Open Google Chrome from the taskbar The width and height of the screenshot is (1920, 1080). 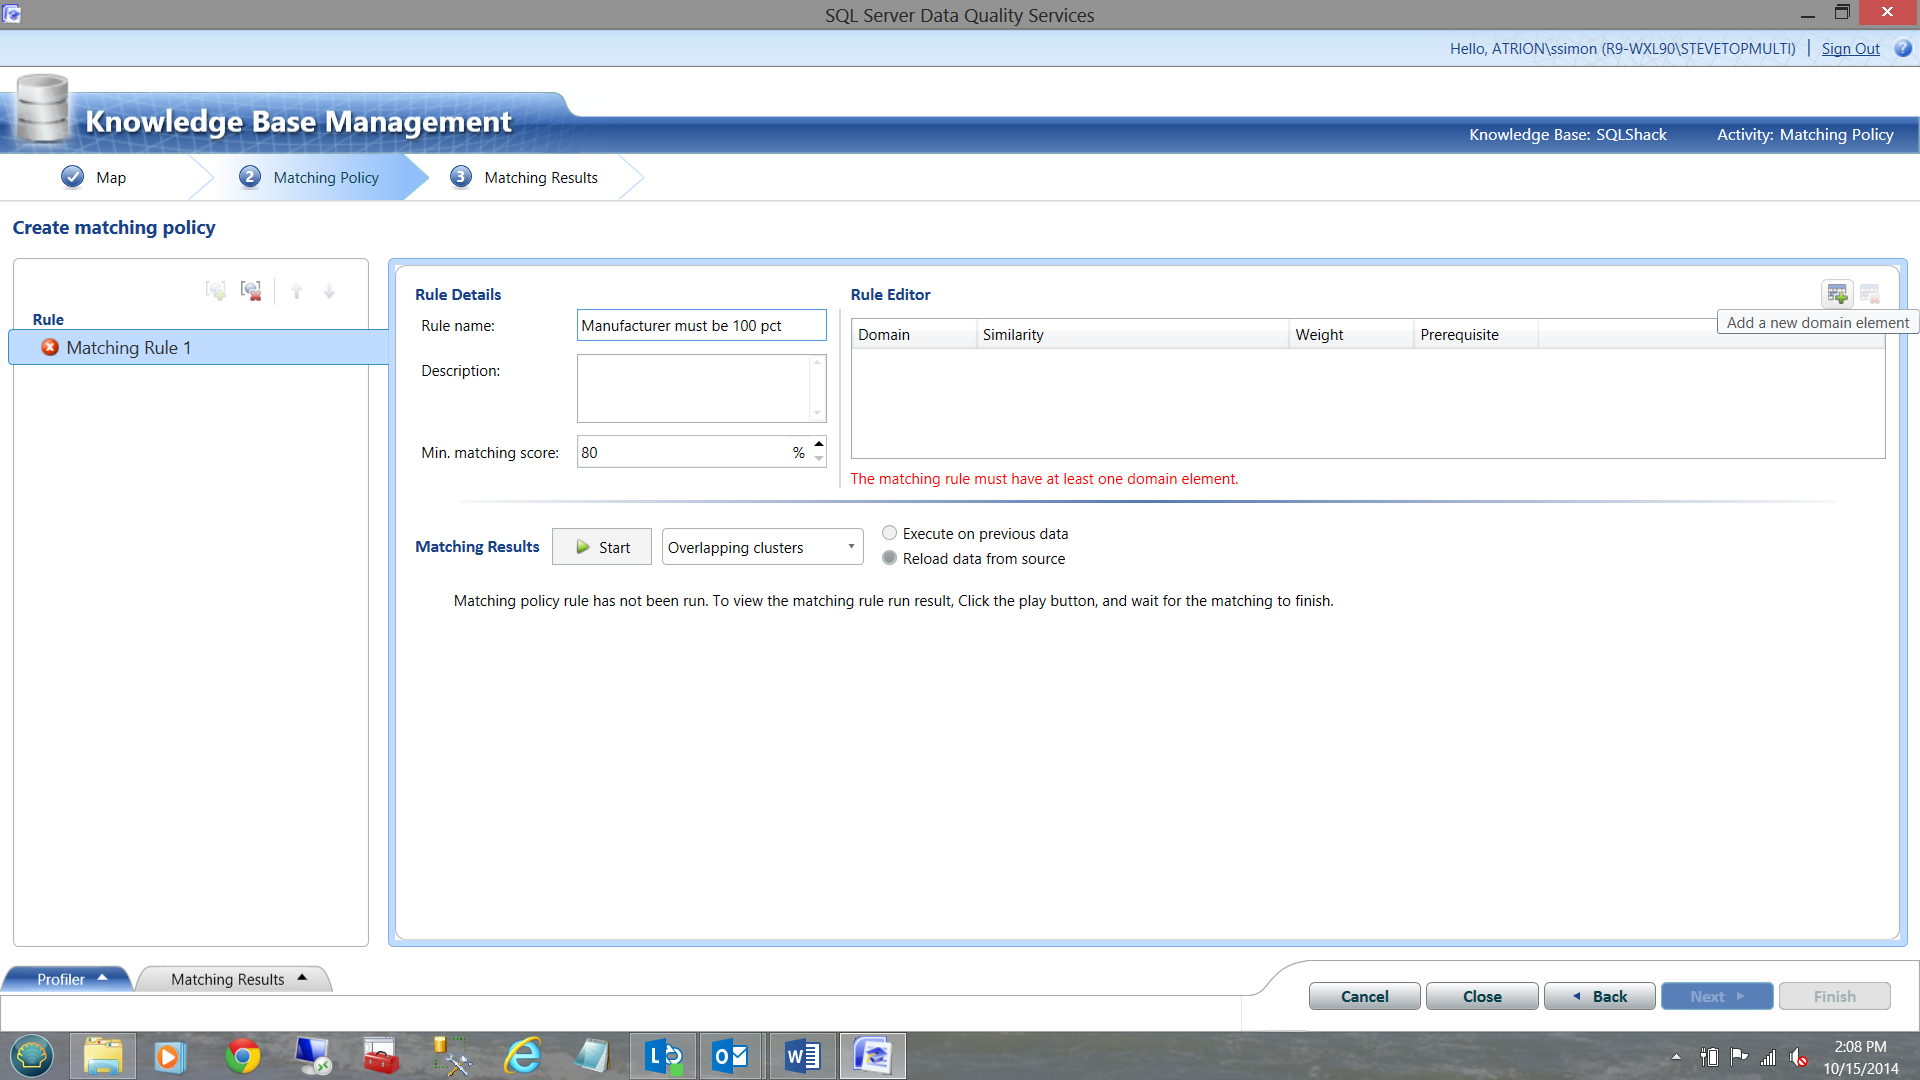(x=242, y=1056)
